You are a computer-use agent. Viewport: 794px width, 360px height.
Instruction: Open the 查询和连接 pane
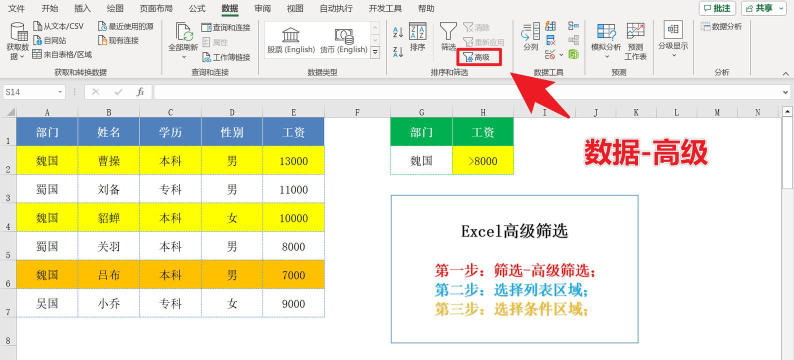tap(226, 27)
